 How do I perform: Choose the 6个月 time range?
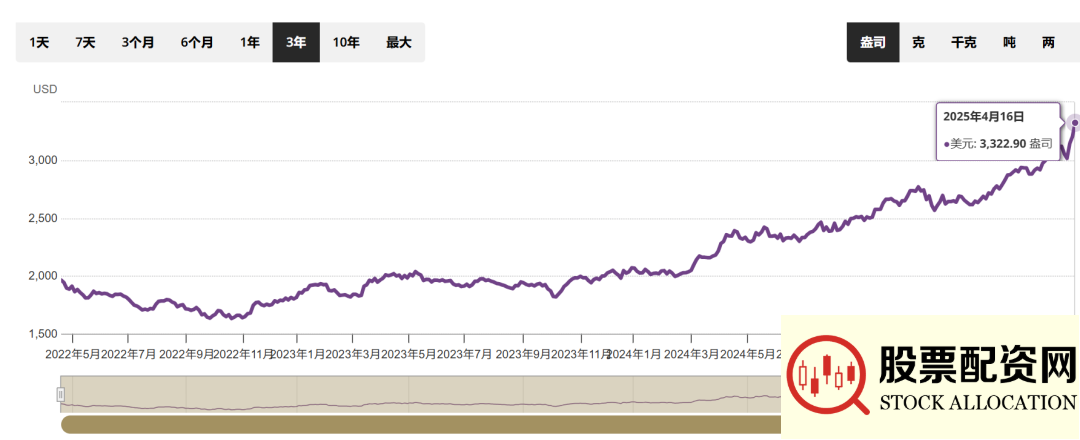tap(197, 42)
